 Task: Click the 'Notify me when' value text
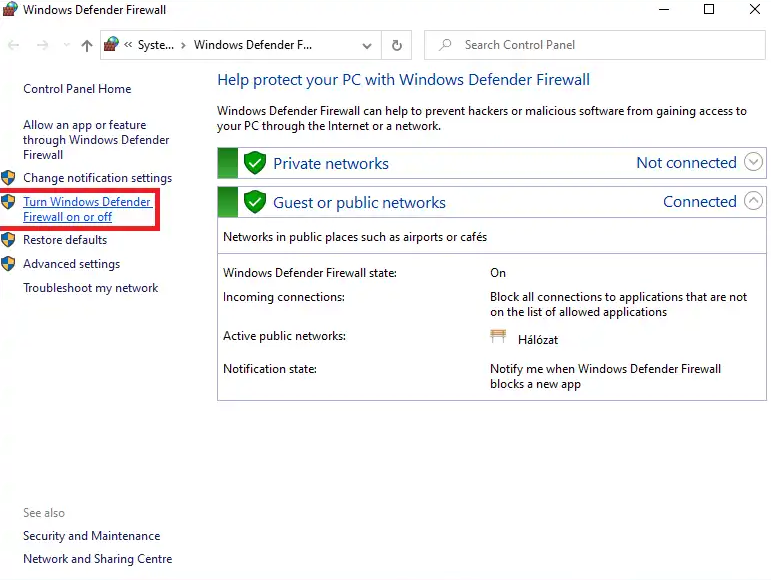(605, 376)
